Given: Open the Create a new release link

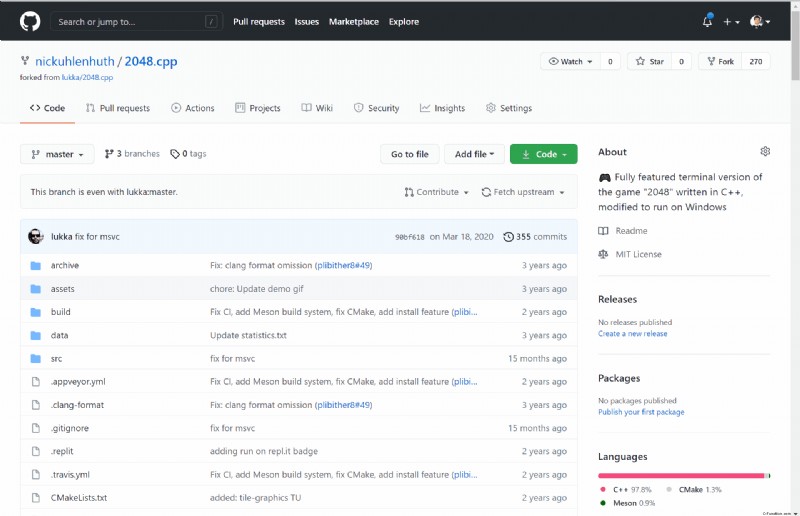Looking at the screenshot, I should 632,334.
